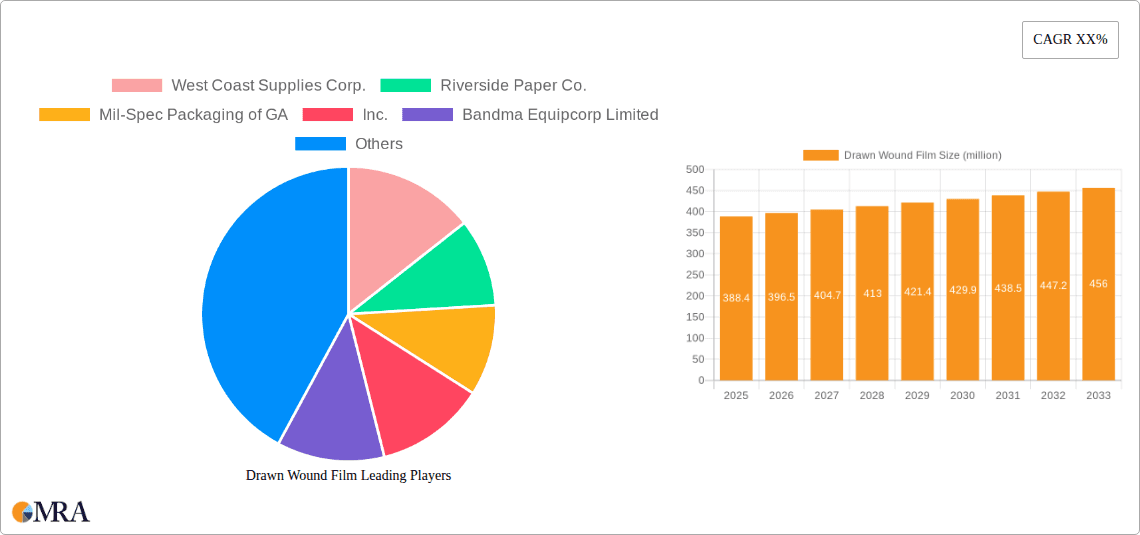The image size is (1140, 535).
Task: Click the 2033 bar showing 456
Action: 1099,284
